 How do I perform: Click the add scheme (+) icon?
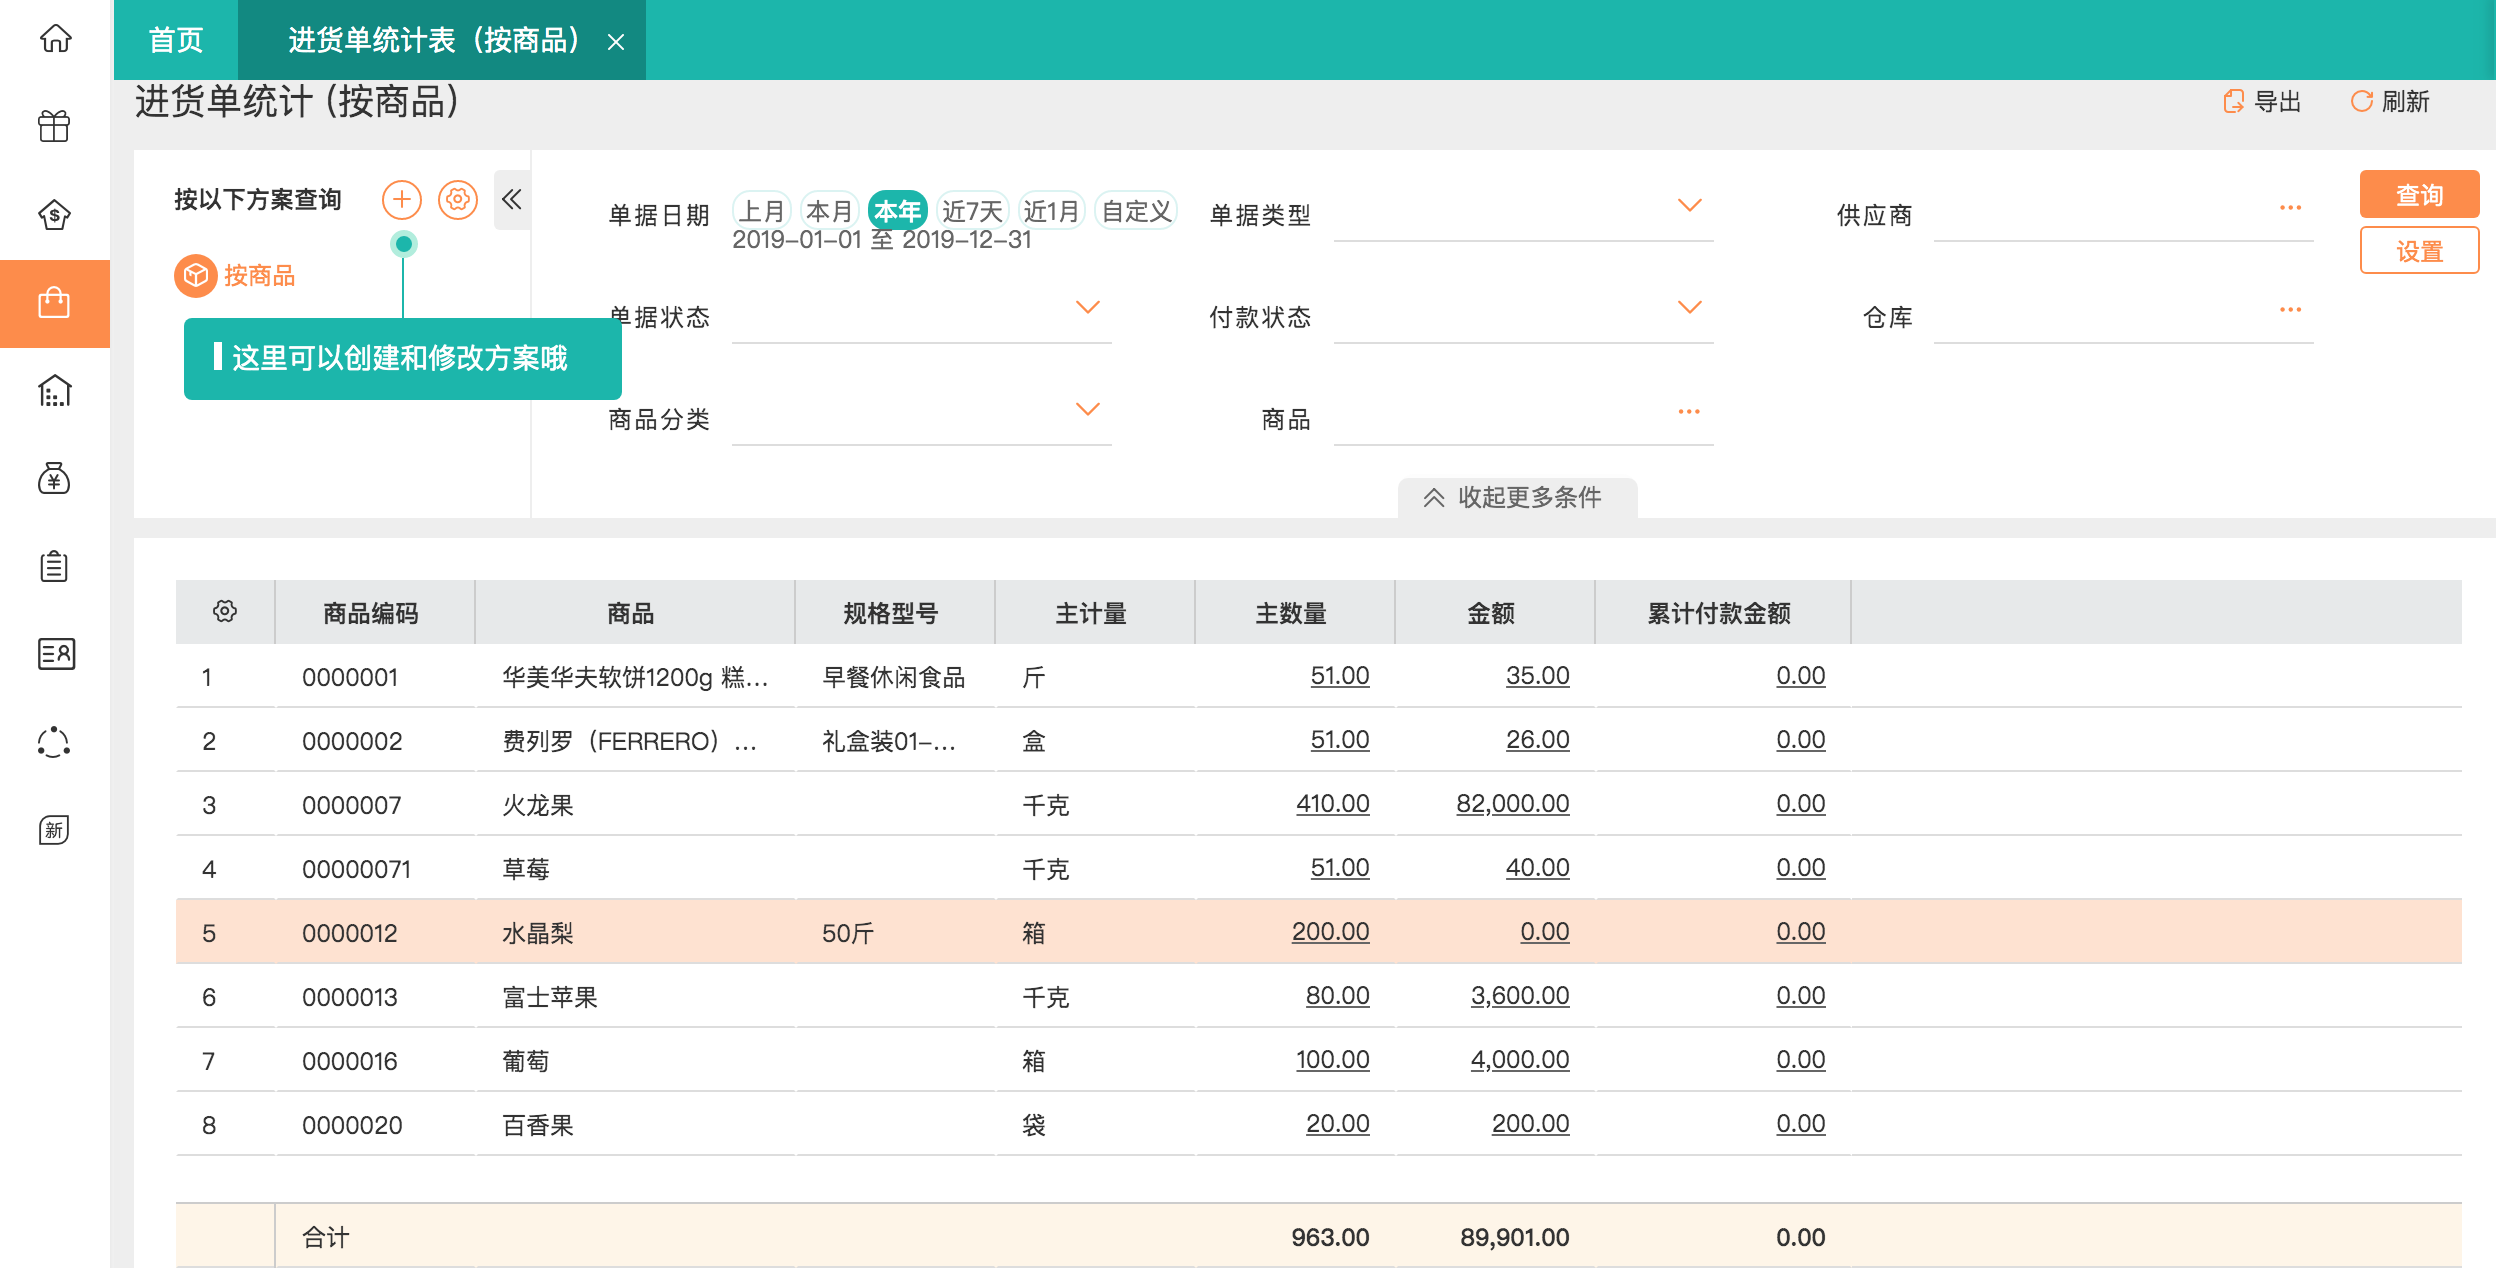401,197
